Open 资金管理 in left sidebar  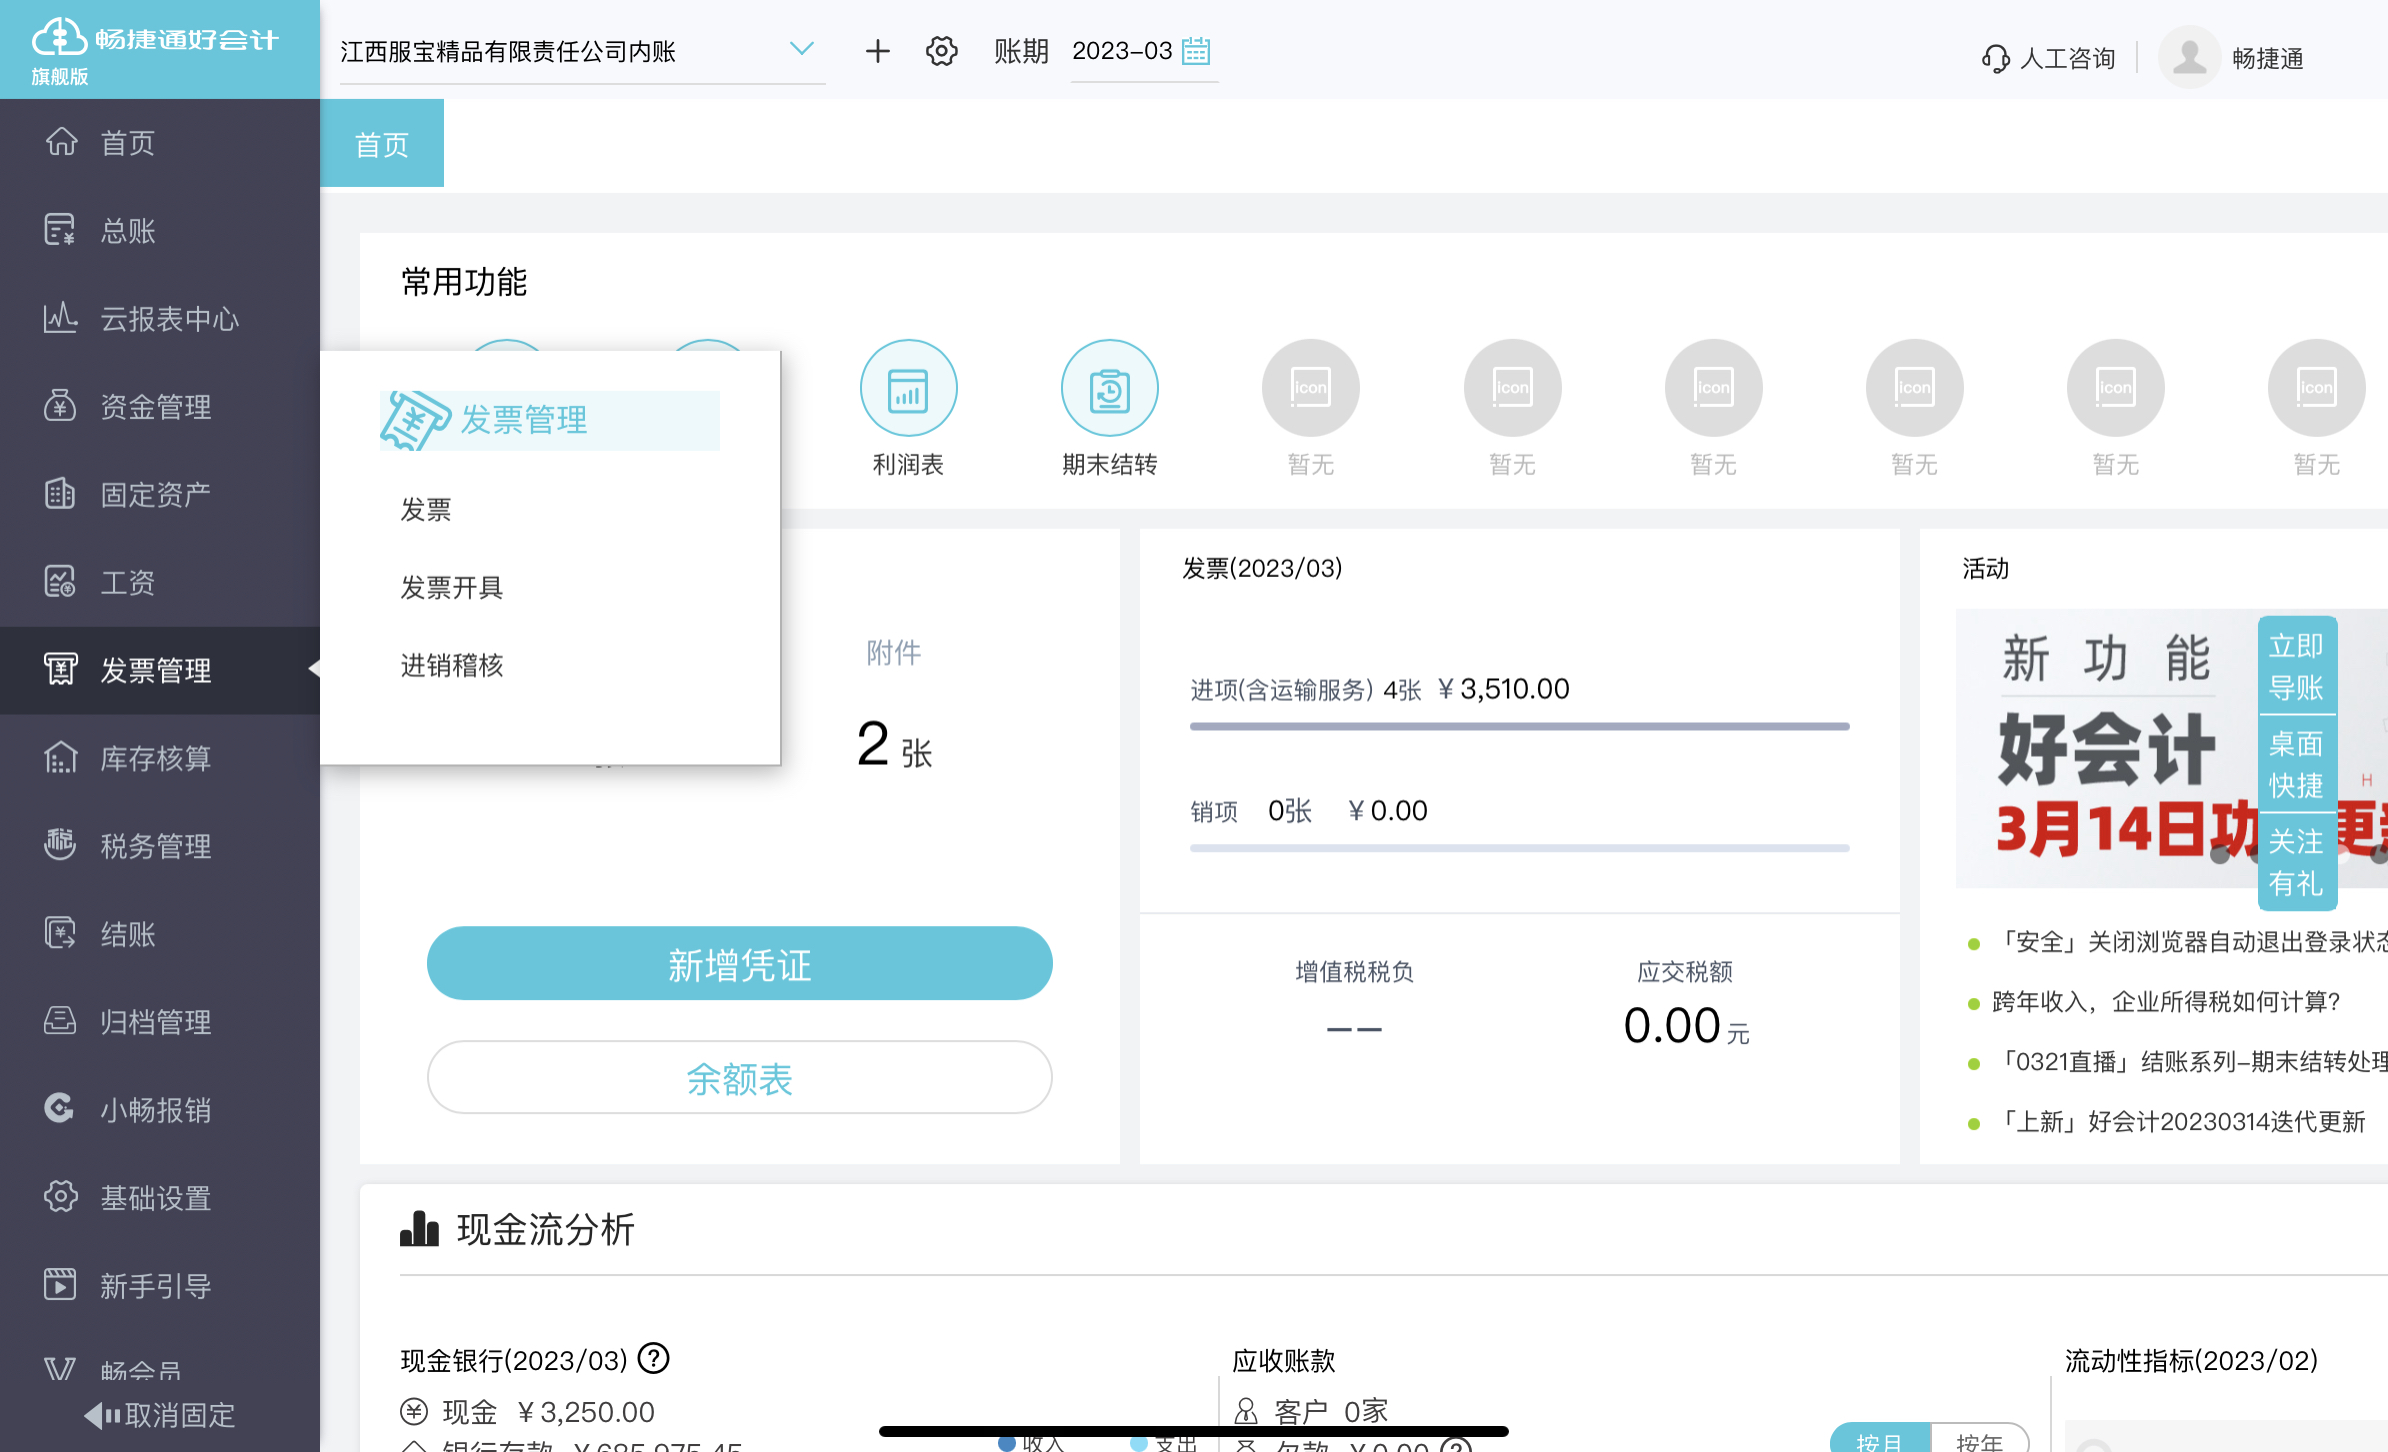(x=160, y=403)
